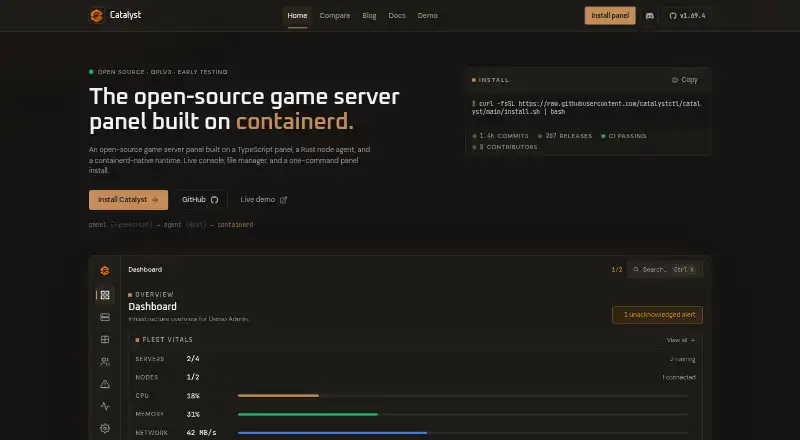
Task: Click the 1/2 indicator beside Search
Action: [x=617, y=270]
